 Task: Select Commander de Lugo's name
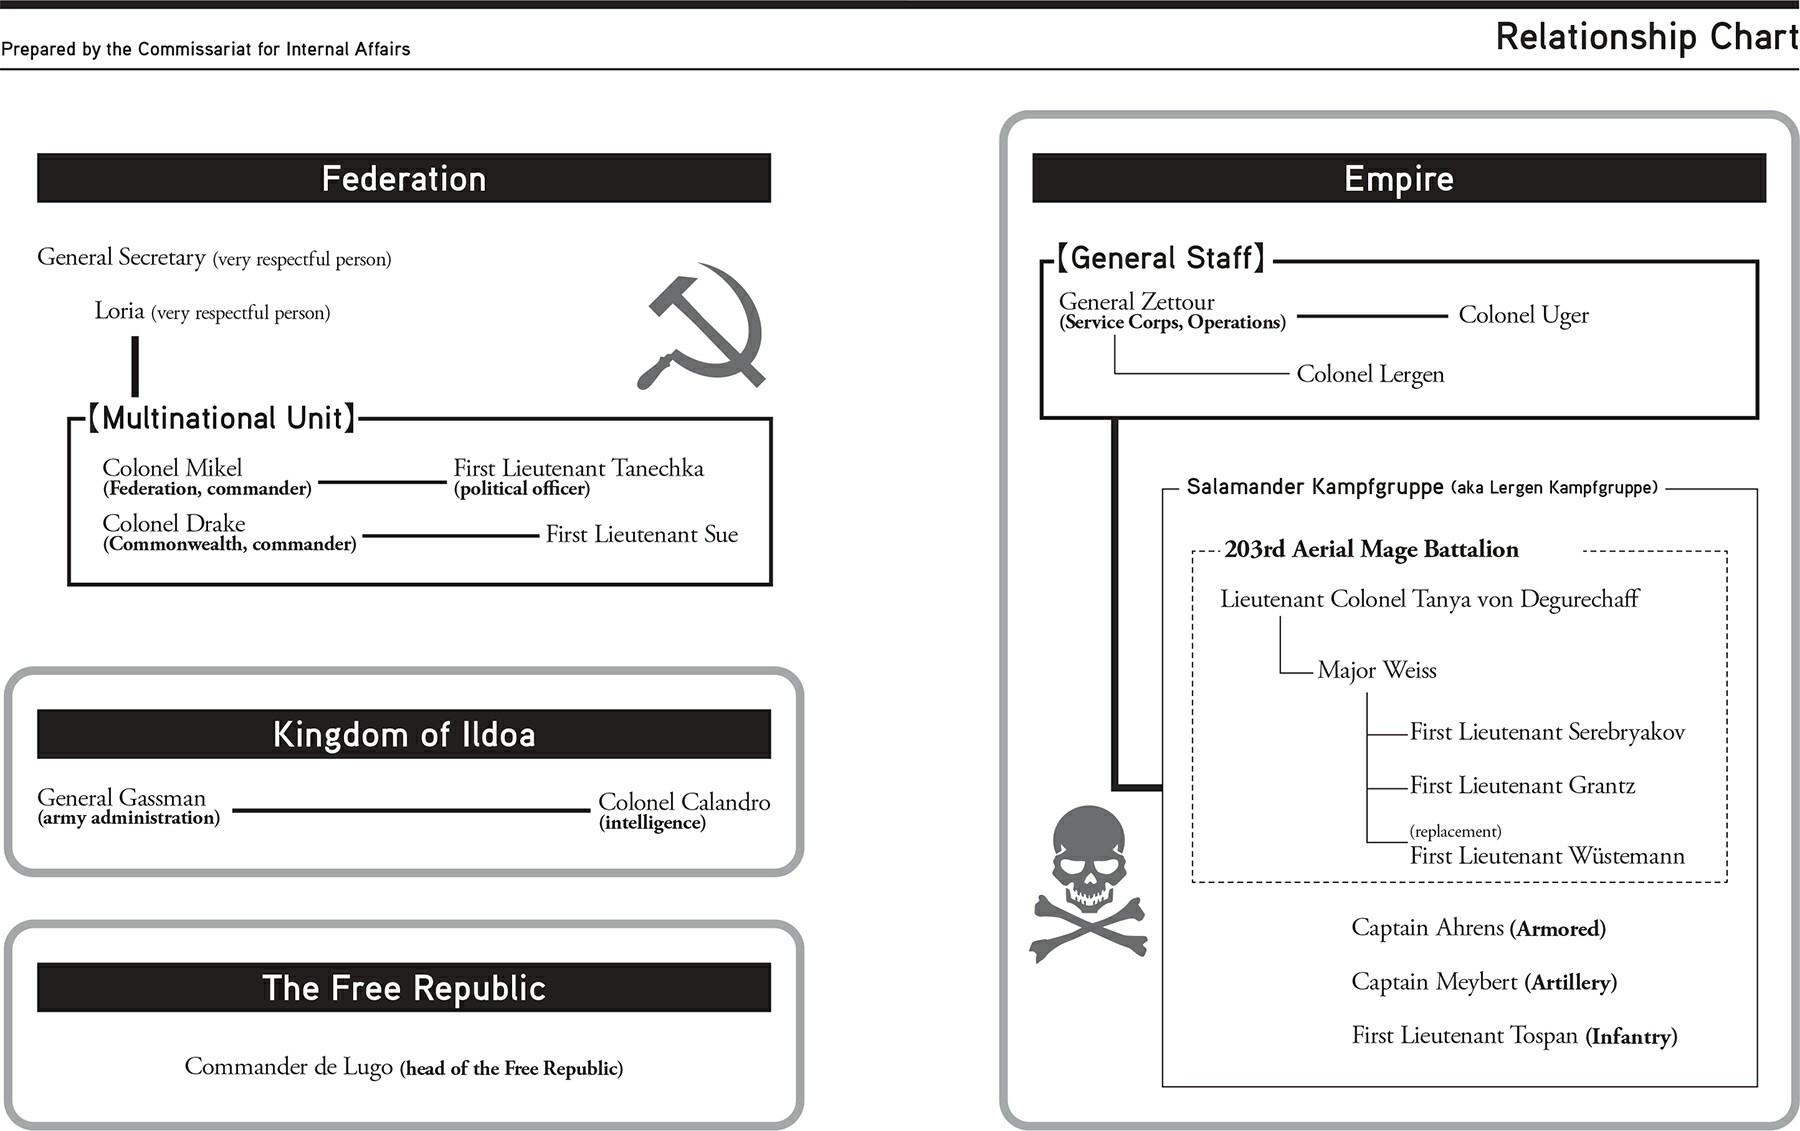289,1067
